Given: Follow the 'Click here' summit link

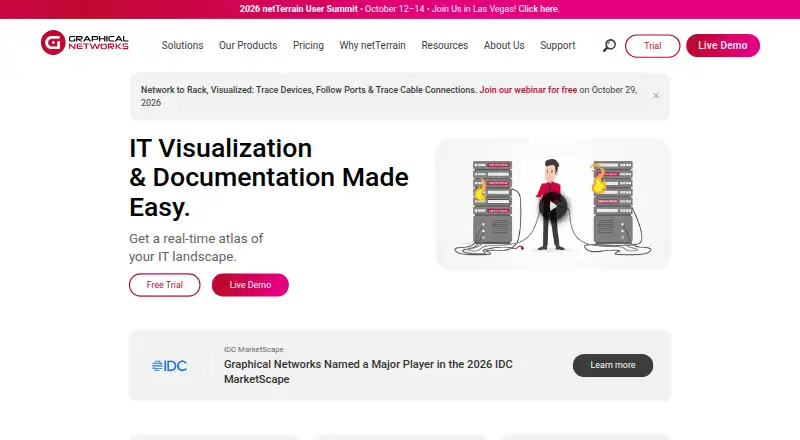Looking at the screenshot, I should pos(539,9).
